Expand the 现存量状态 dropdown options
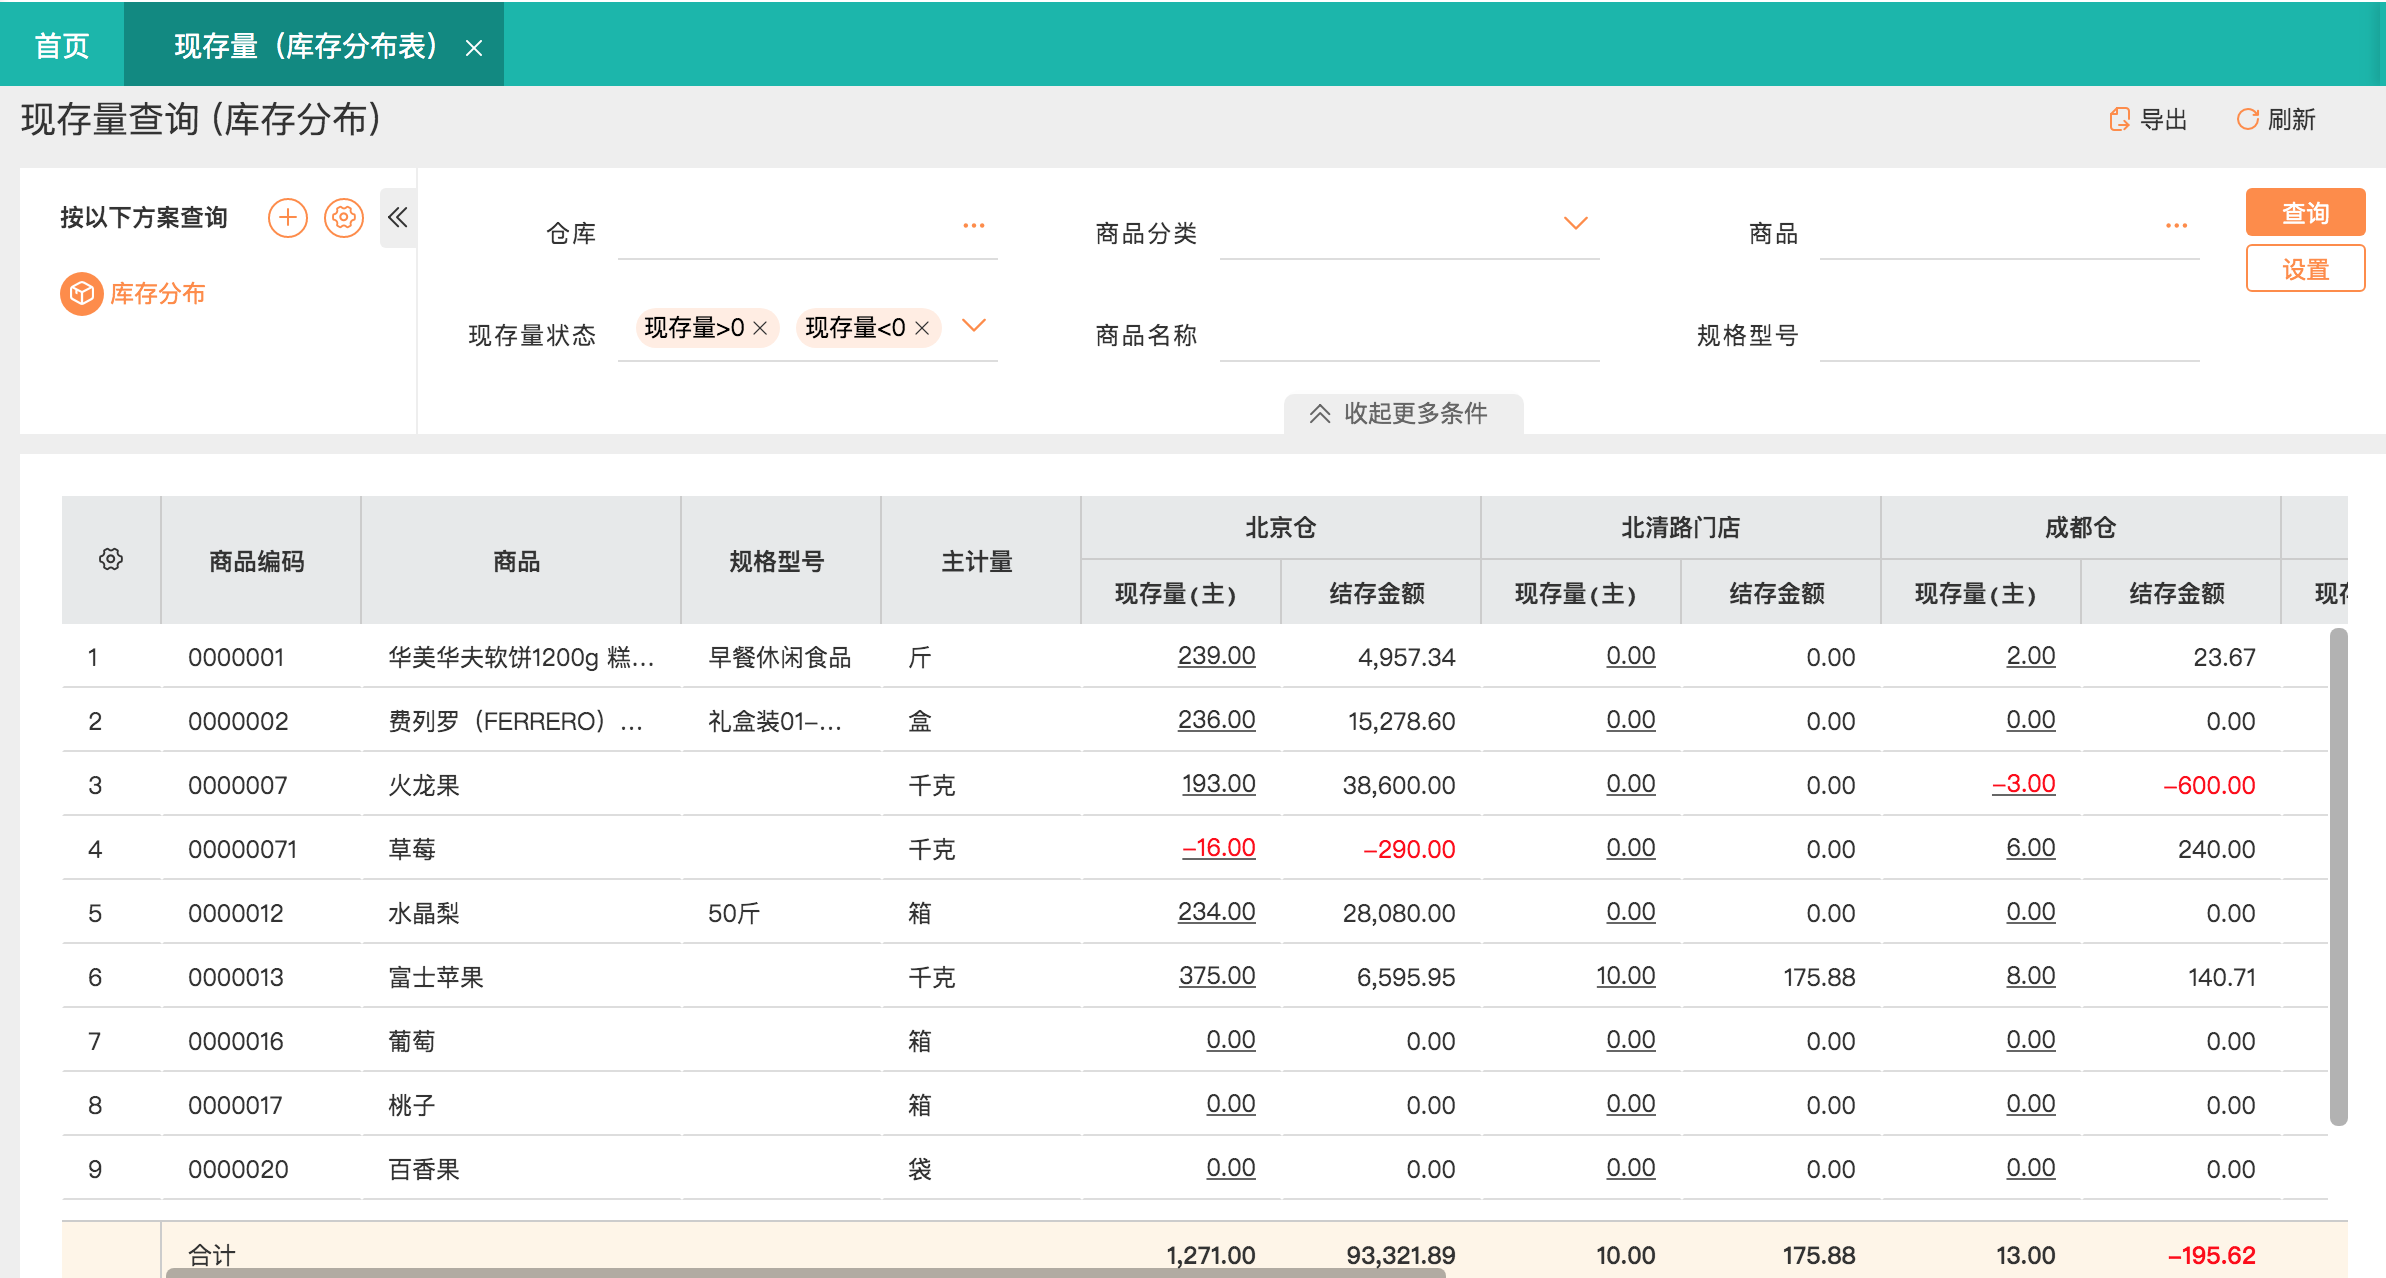The width and height of the screenshot is (2386, 1278). tap(978, 328)
